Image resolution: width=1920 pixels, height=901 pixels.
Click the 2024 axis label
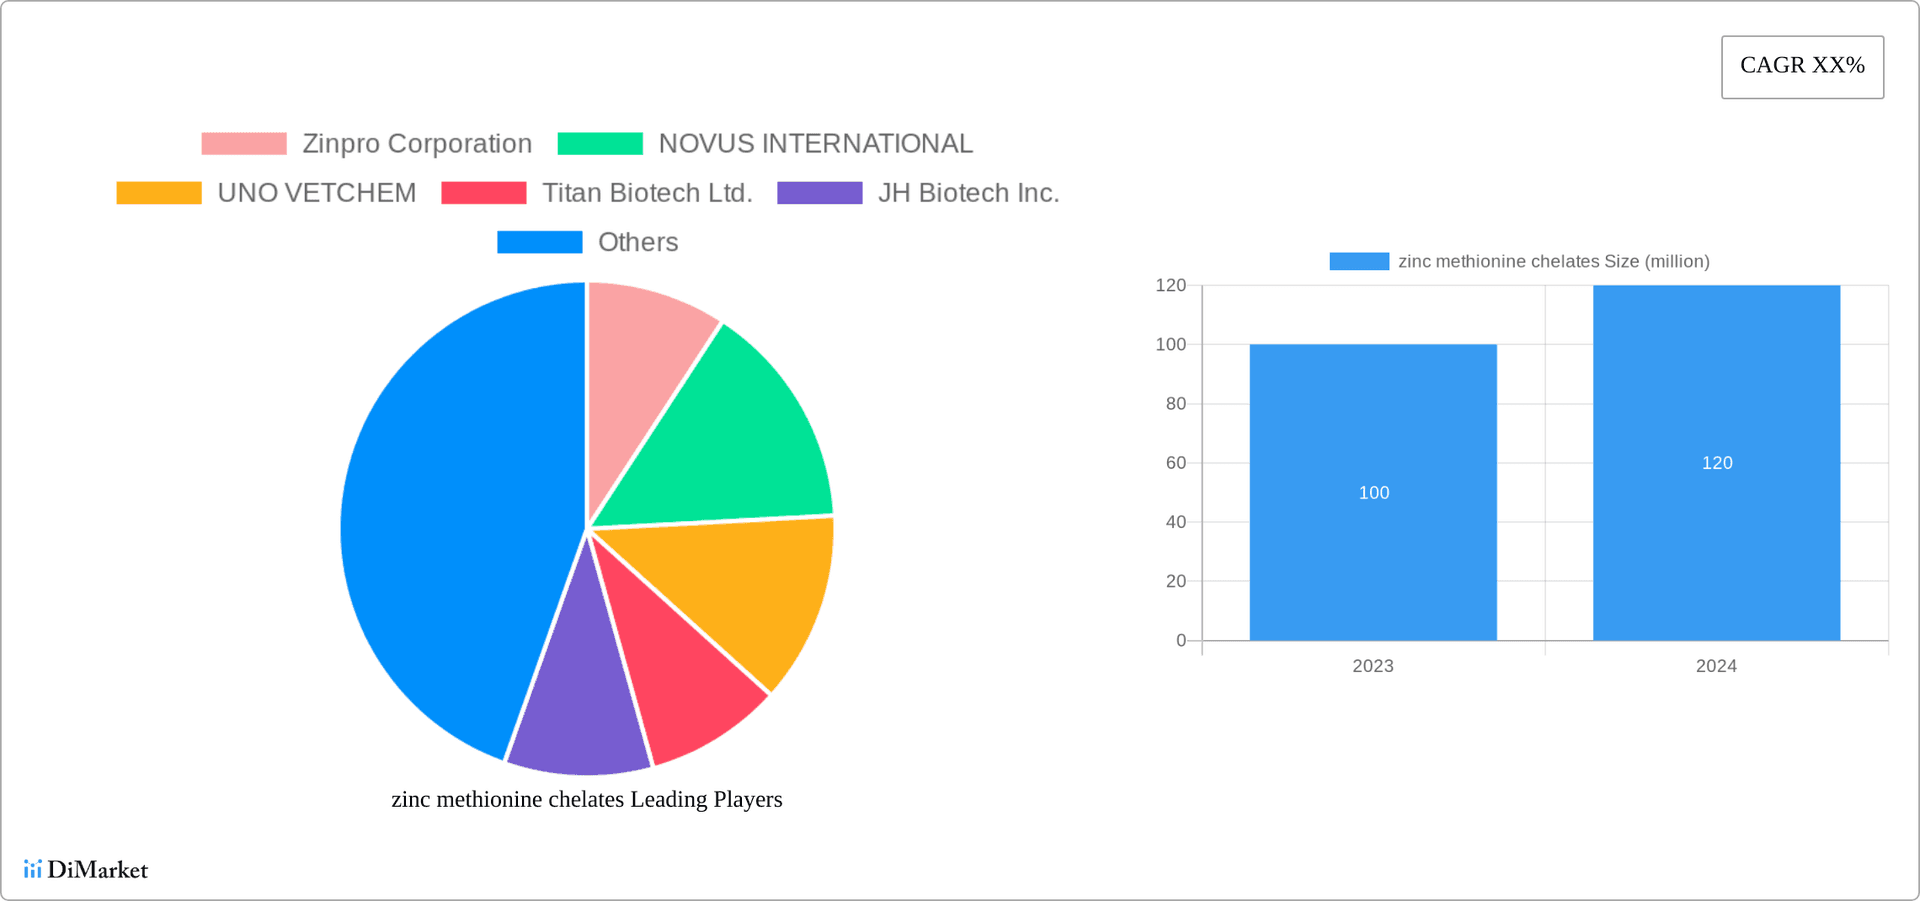tap(1716, 665)
